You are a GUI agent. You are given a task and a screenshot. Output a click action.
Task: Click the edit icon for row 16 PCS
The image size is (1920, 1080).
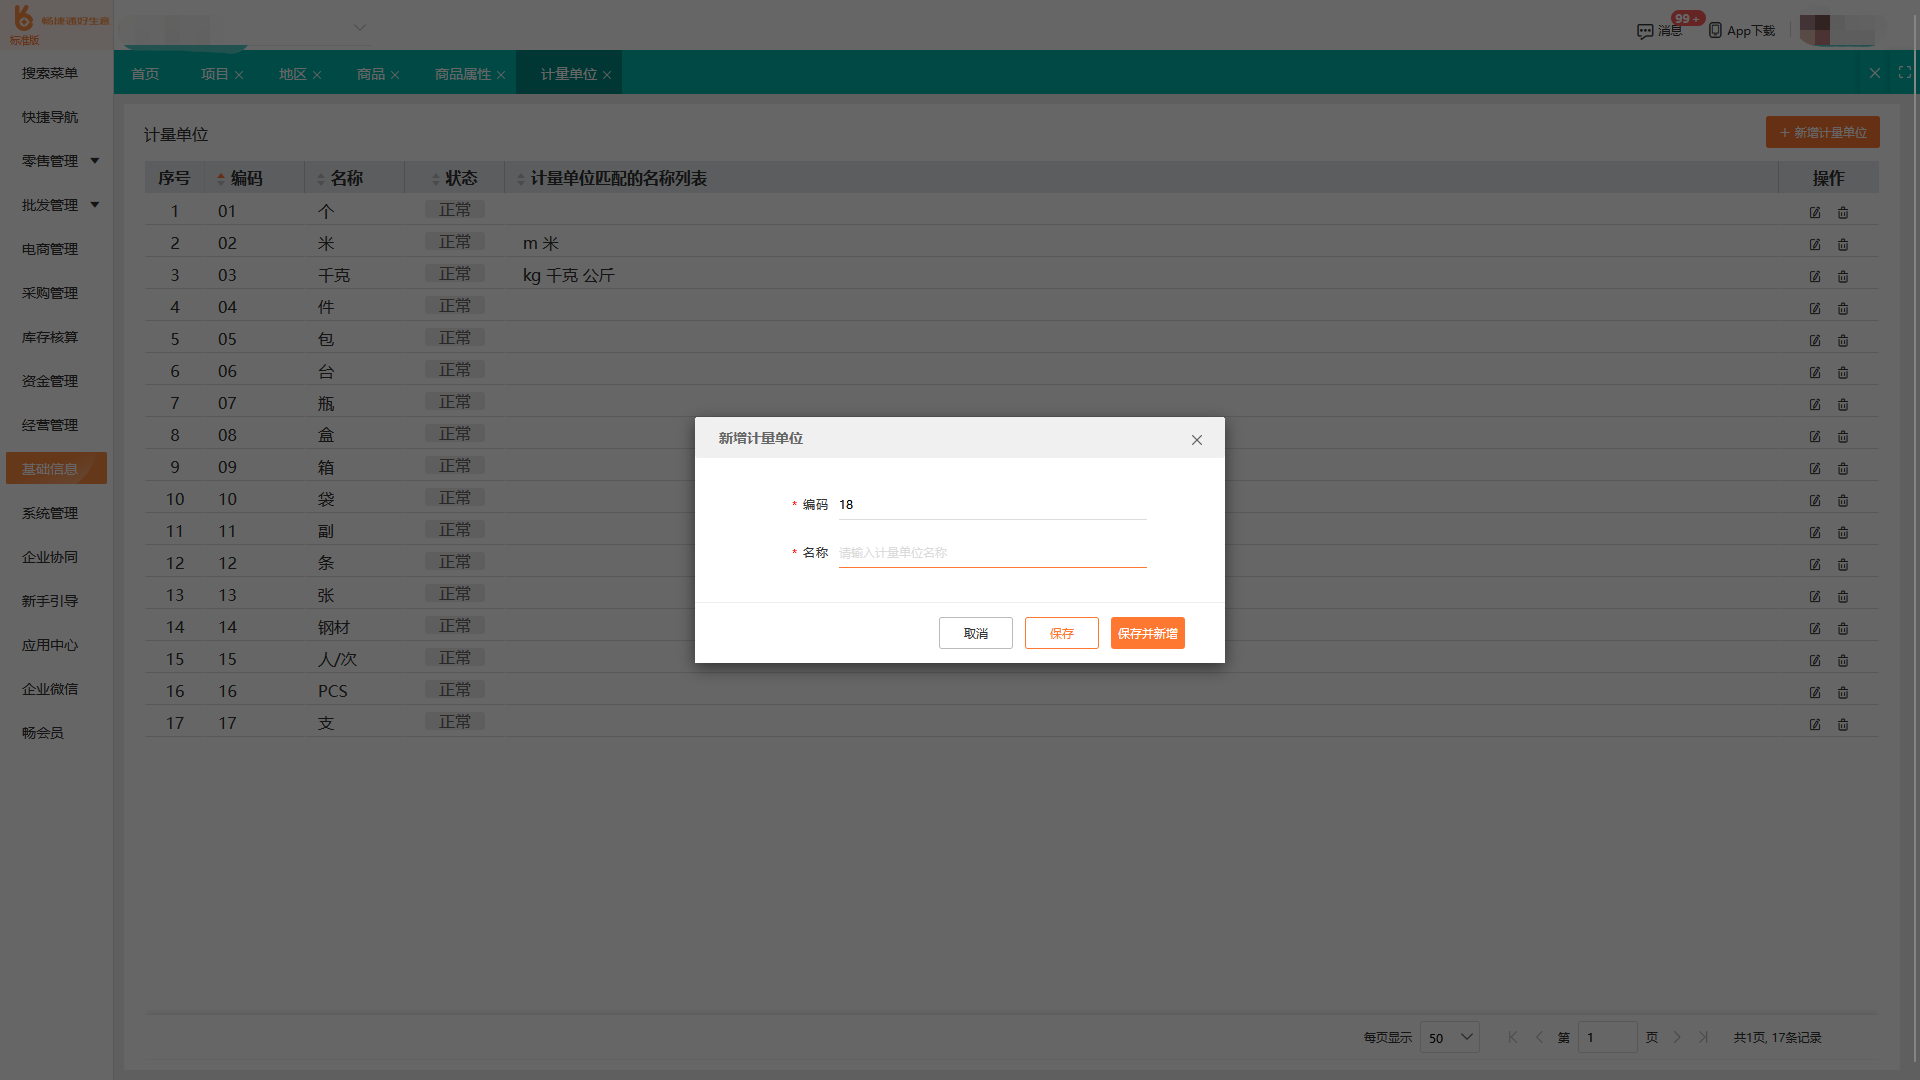1815,691
